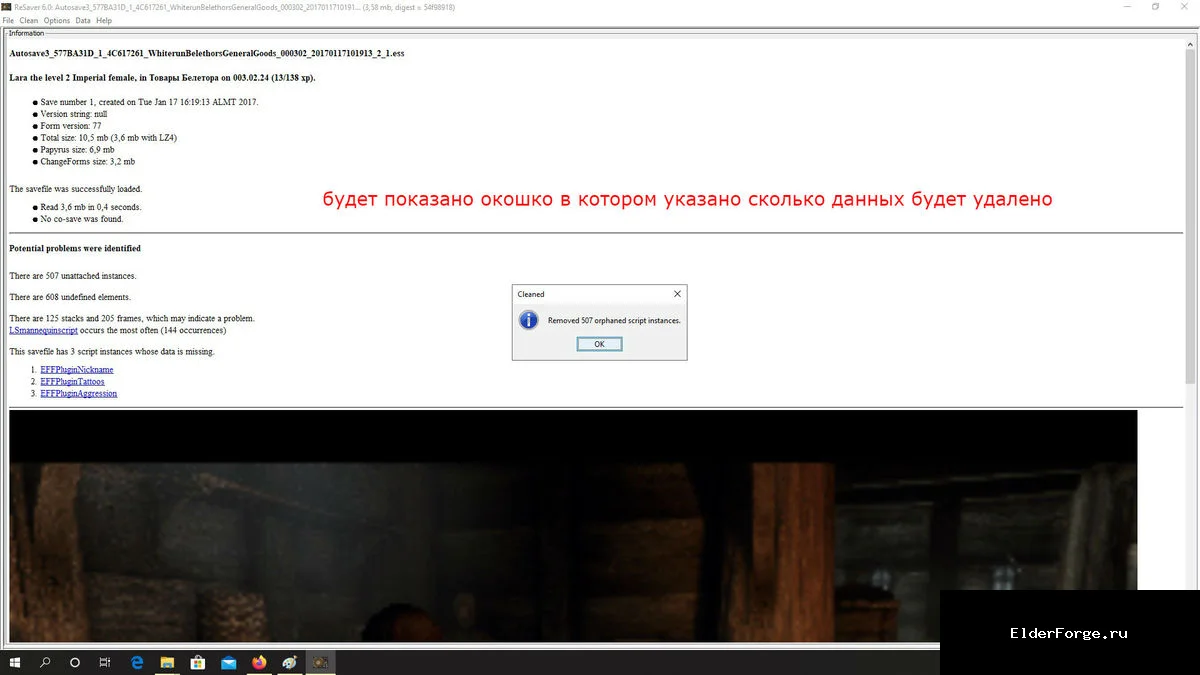Click the blue info icon in dialog
This screenshot has height=675, width=1200.
[529, 320]
